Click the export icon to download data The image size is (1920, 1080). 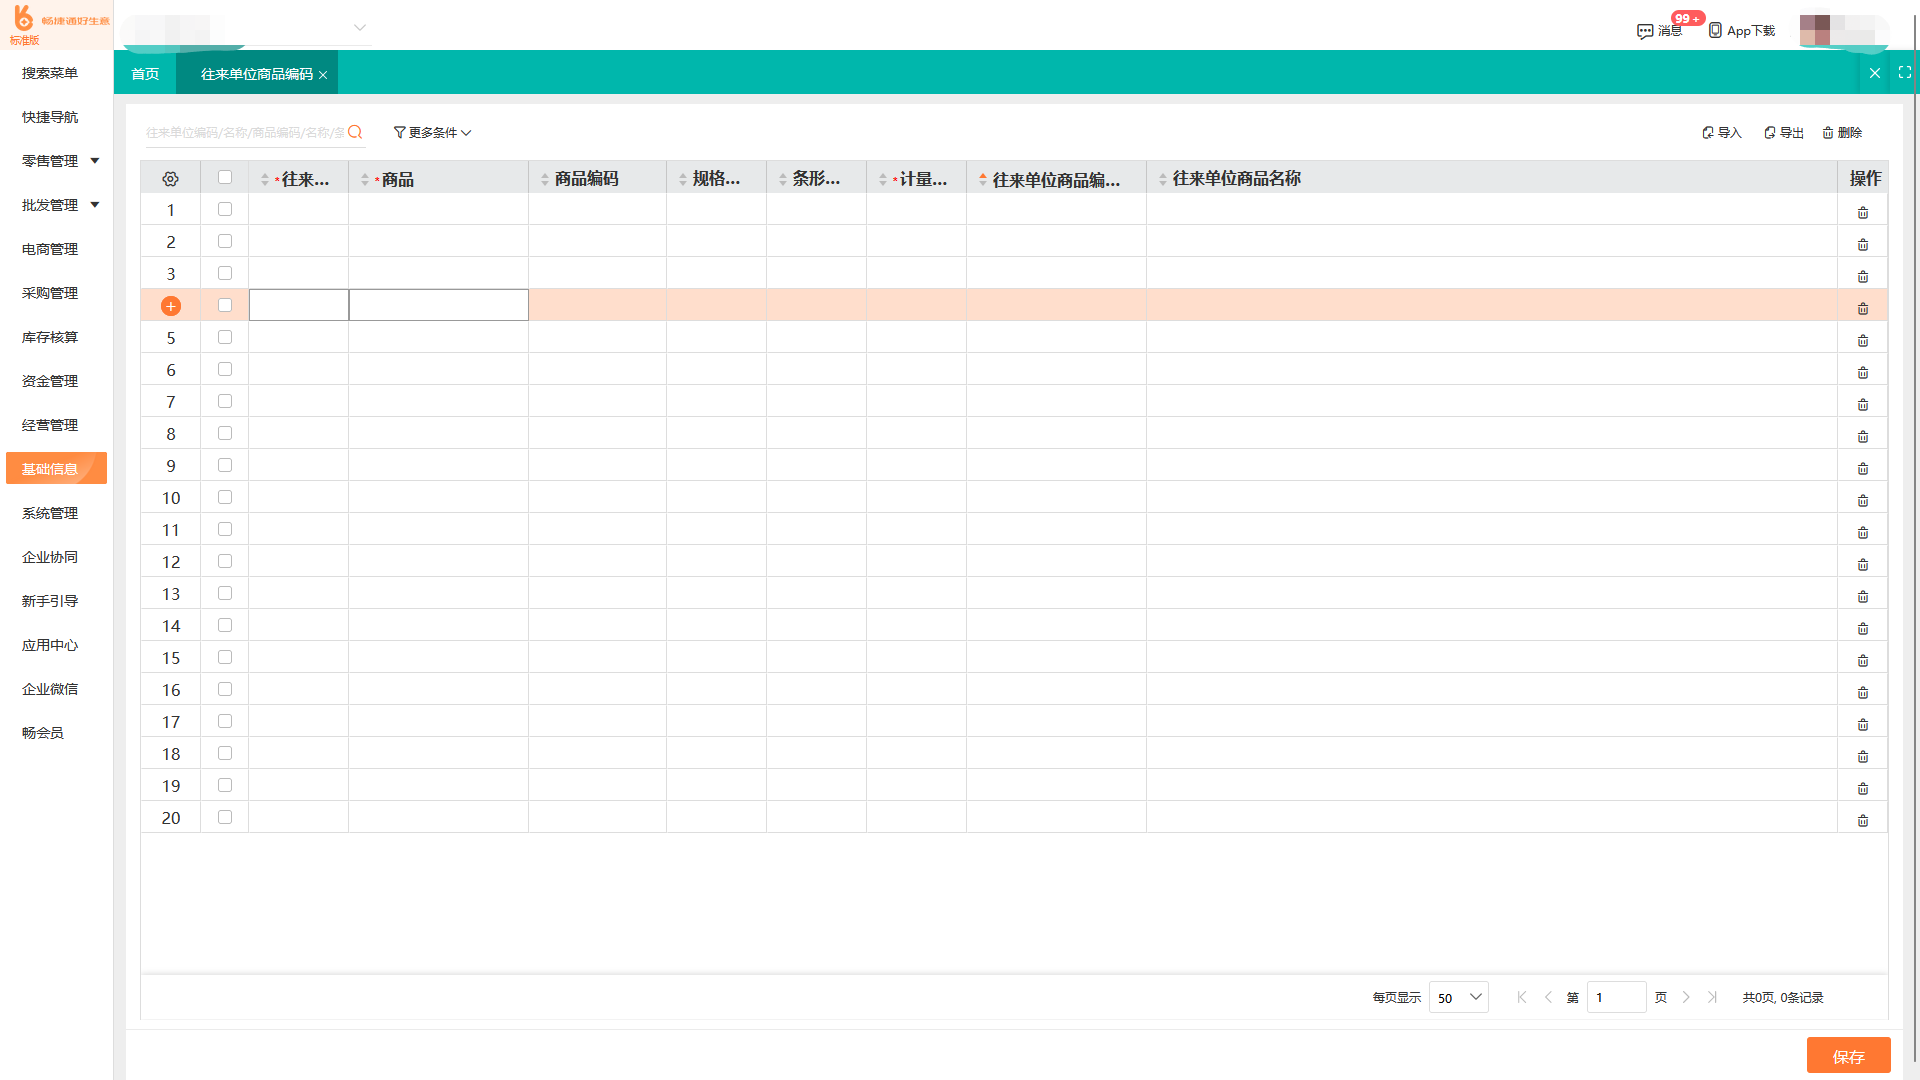(1784, 132)
